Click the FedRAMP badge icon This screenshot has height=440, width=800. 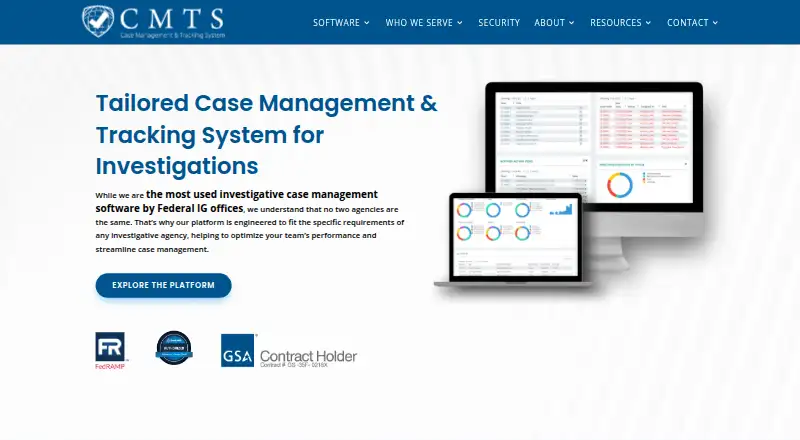(110, 351)
